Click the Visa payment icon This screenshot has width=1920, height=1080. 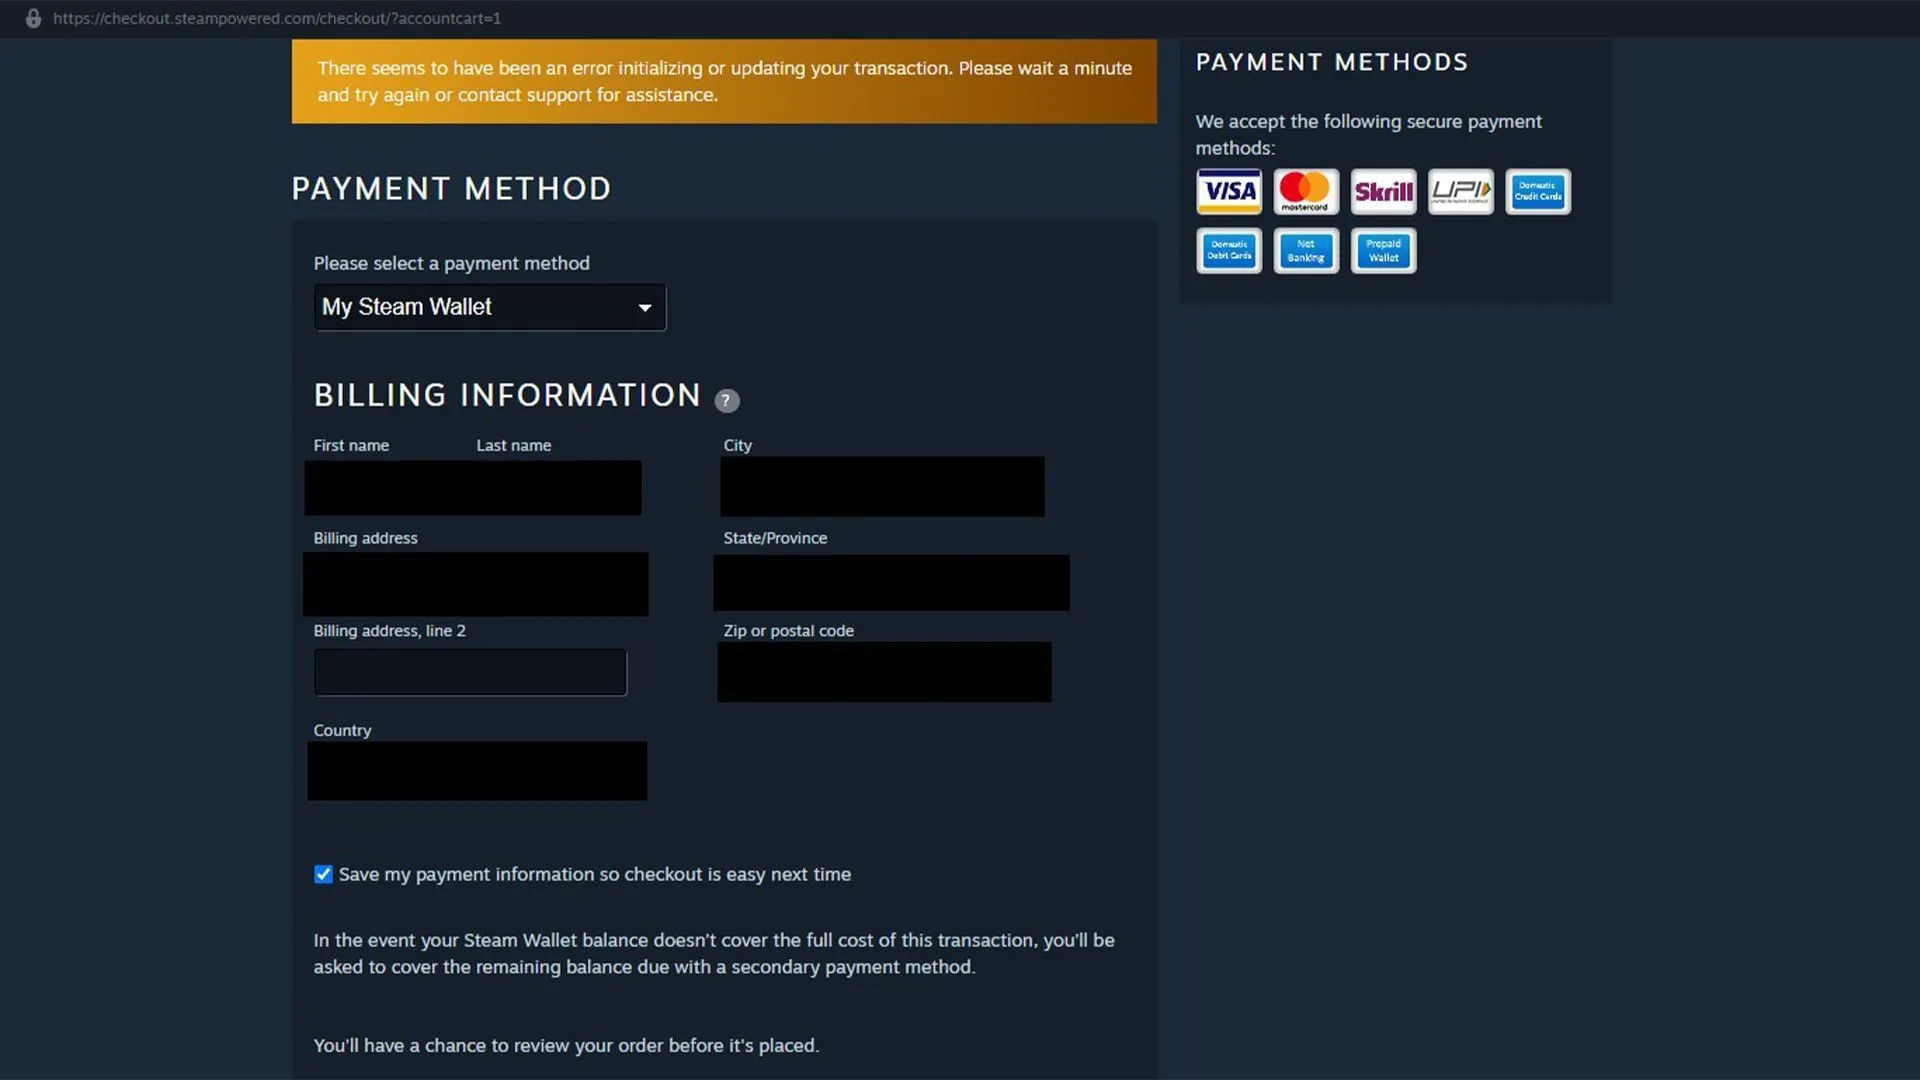(1229, 191)
